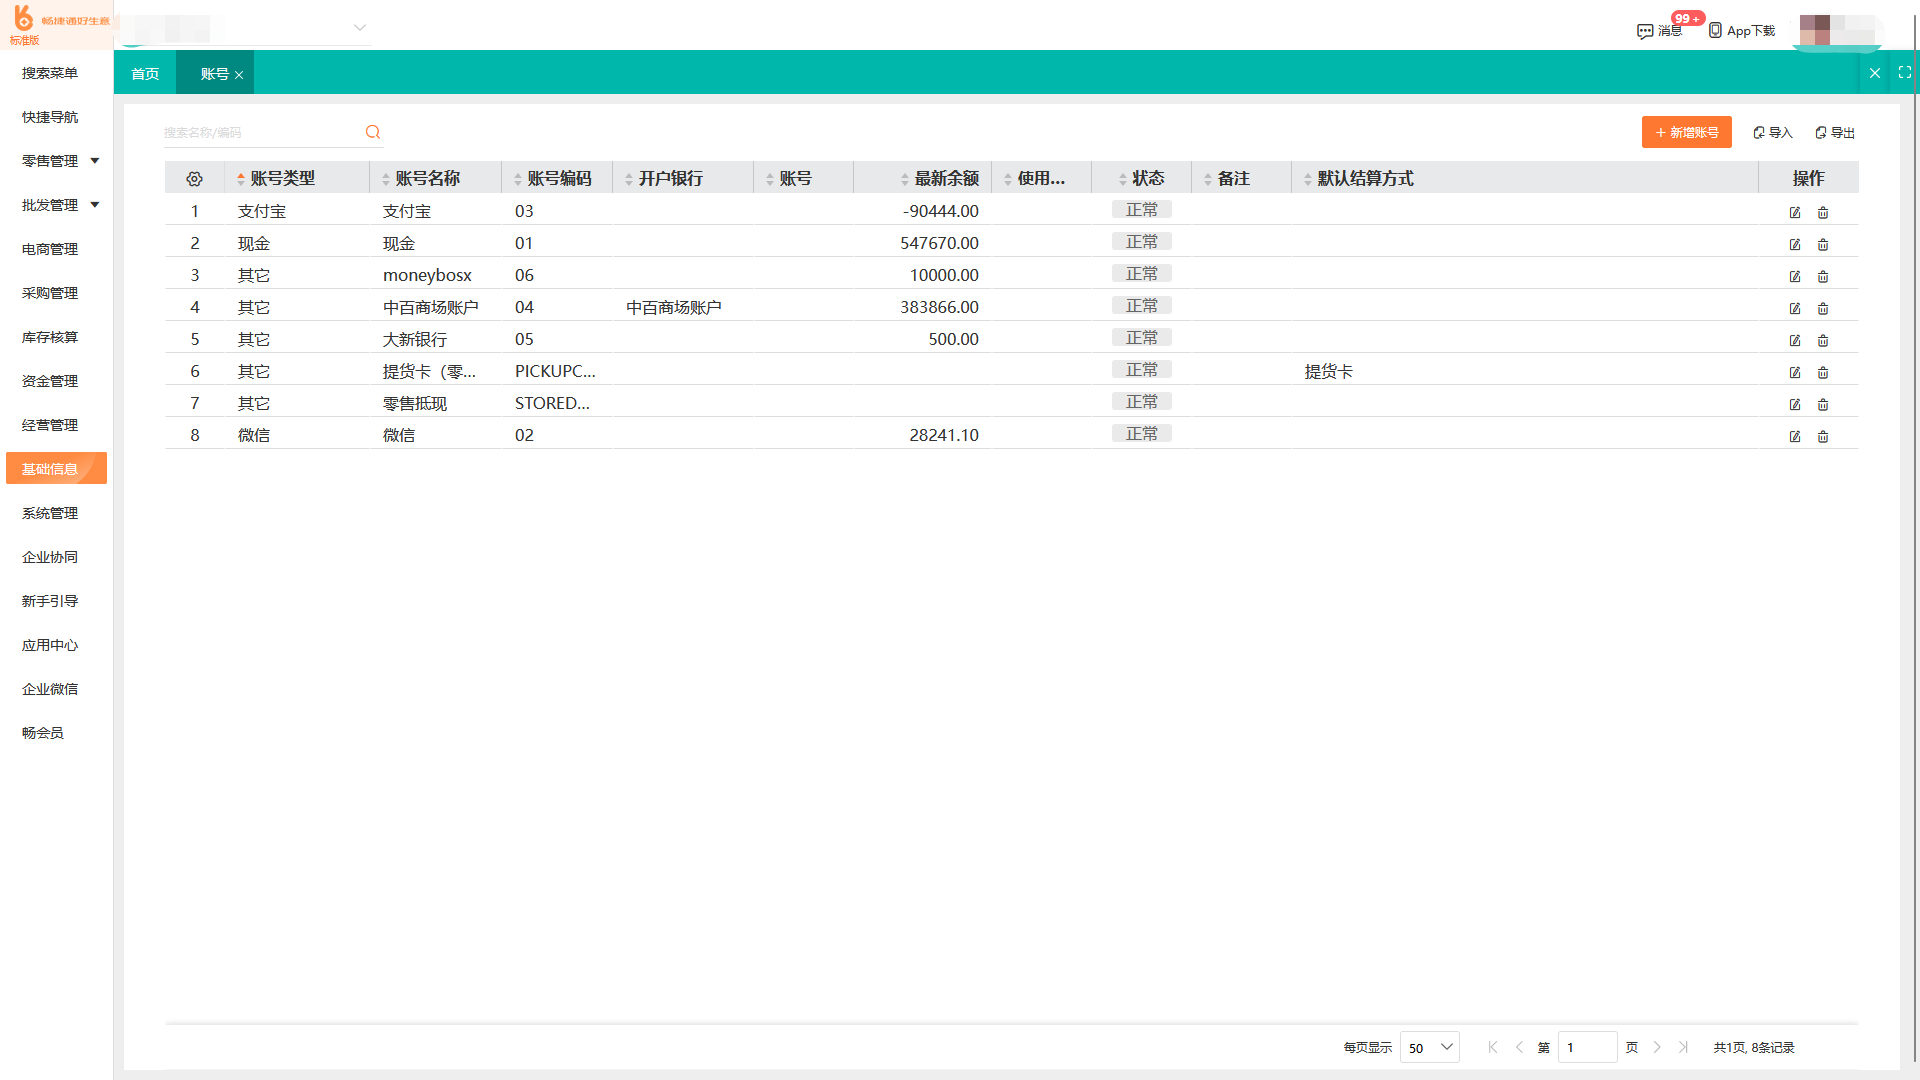Screen dimensions: 1920x1080
Task: Click the 新增账号 button
Action: 1691,131
